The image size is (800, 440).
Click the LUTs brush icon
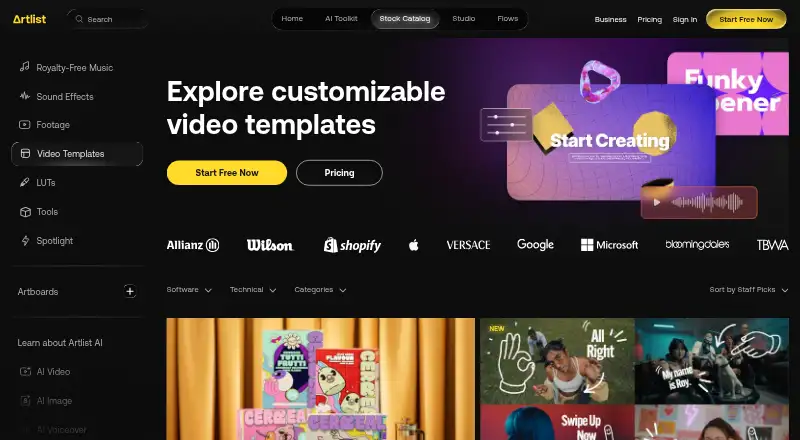point(24,182)
